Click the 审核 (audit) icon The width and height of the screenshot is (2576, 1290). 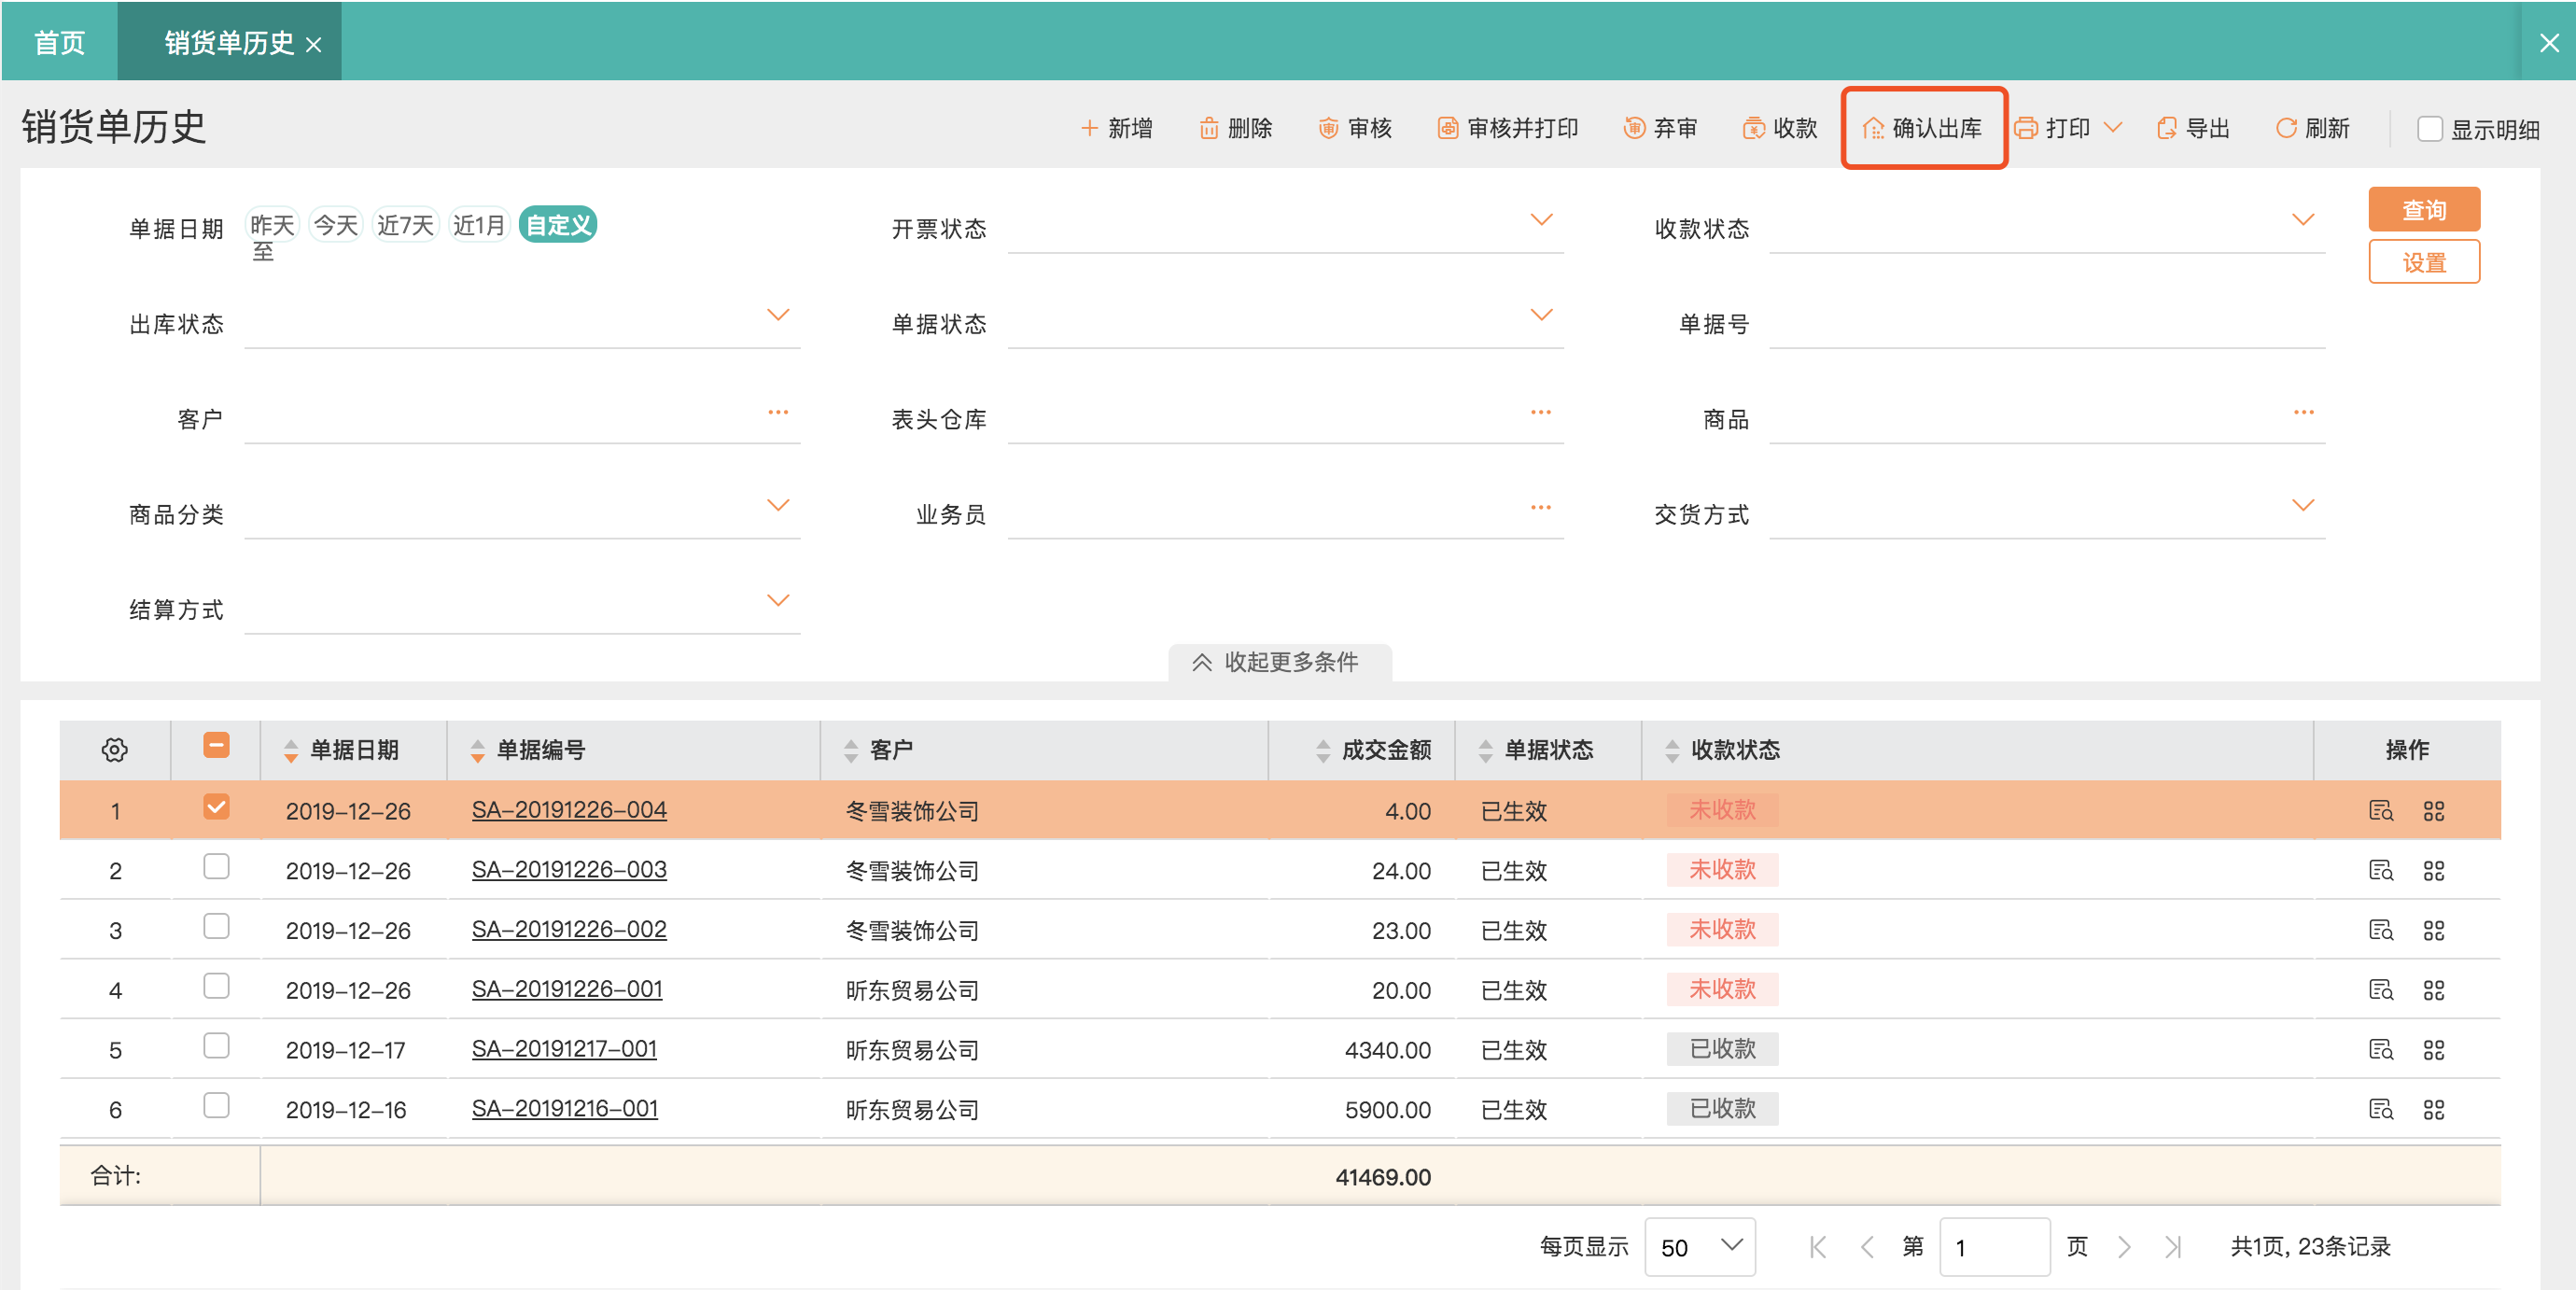(1324, 130)
